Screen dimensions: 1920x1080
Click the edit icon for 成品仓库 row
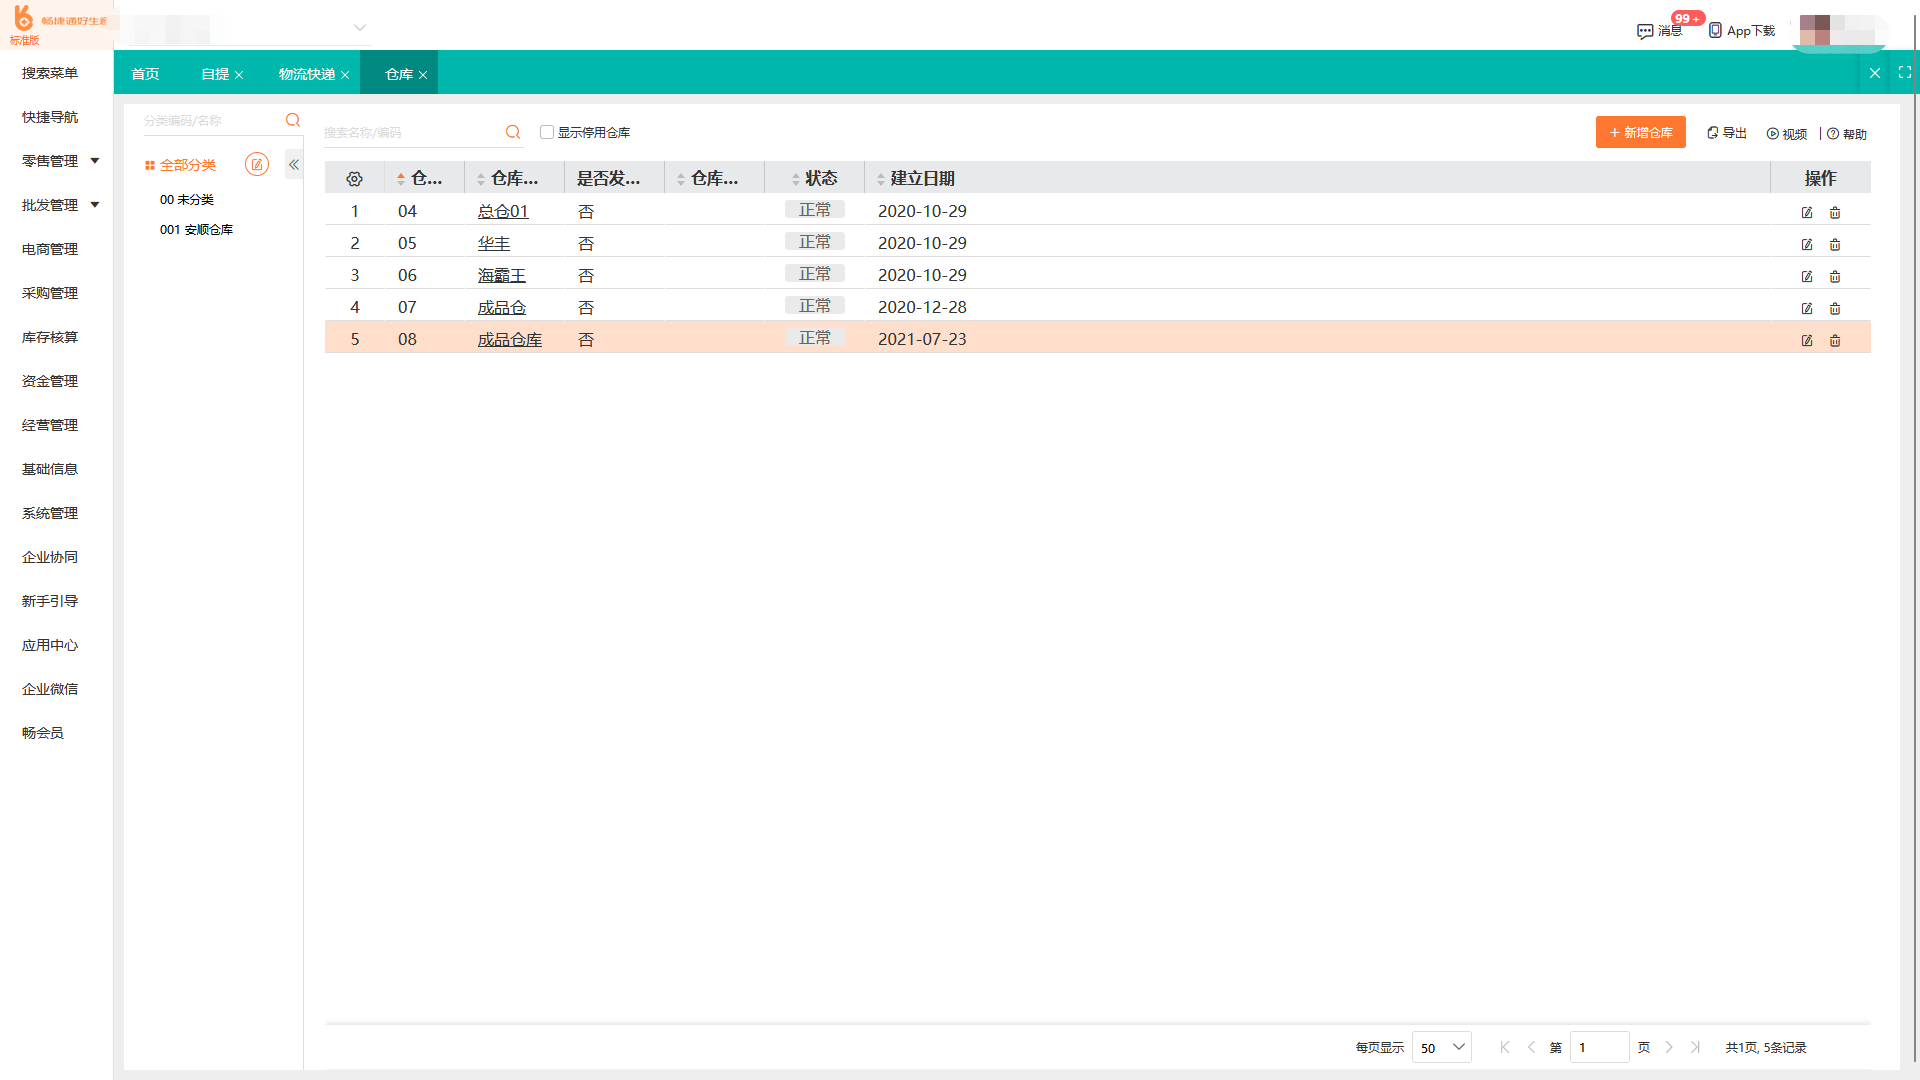1807,339
